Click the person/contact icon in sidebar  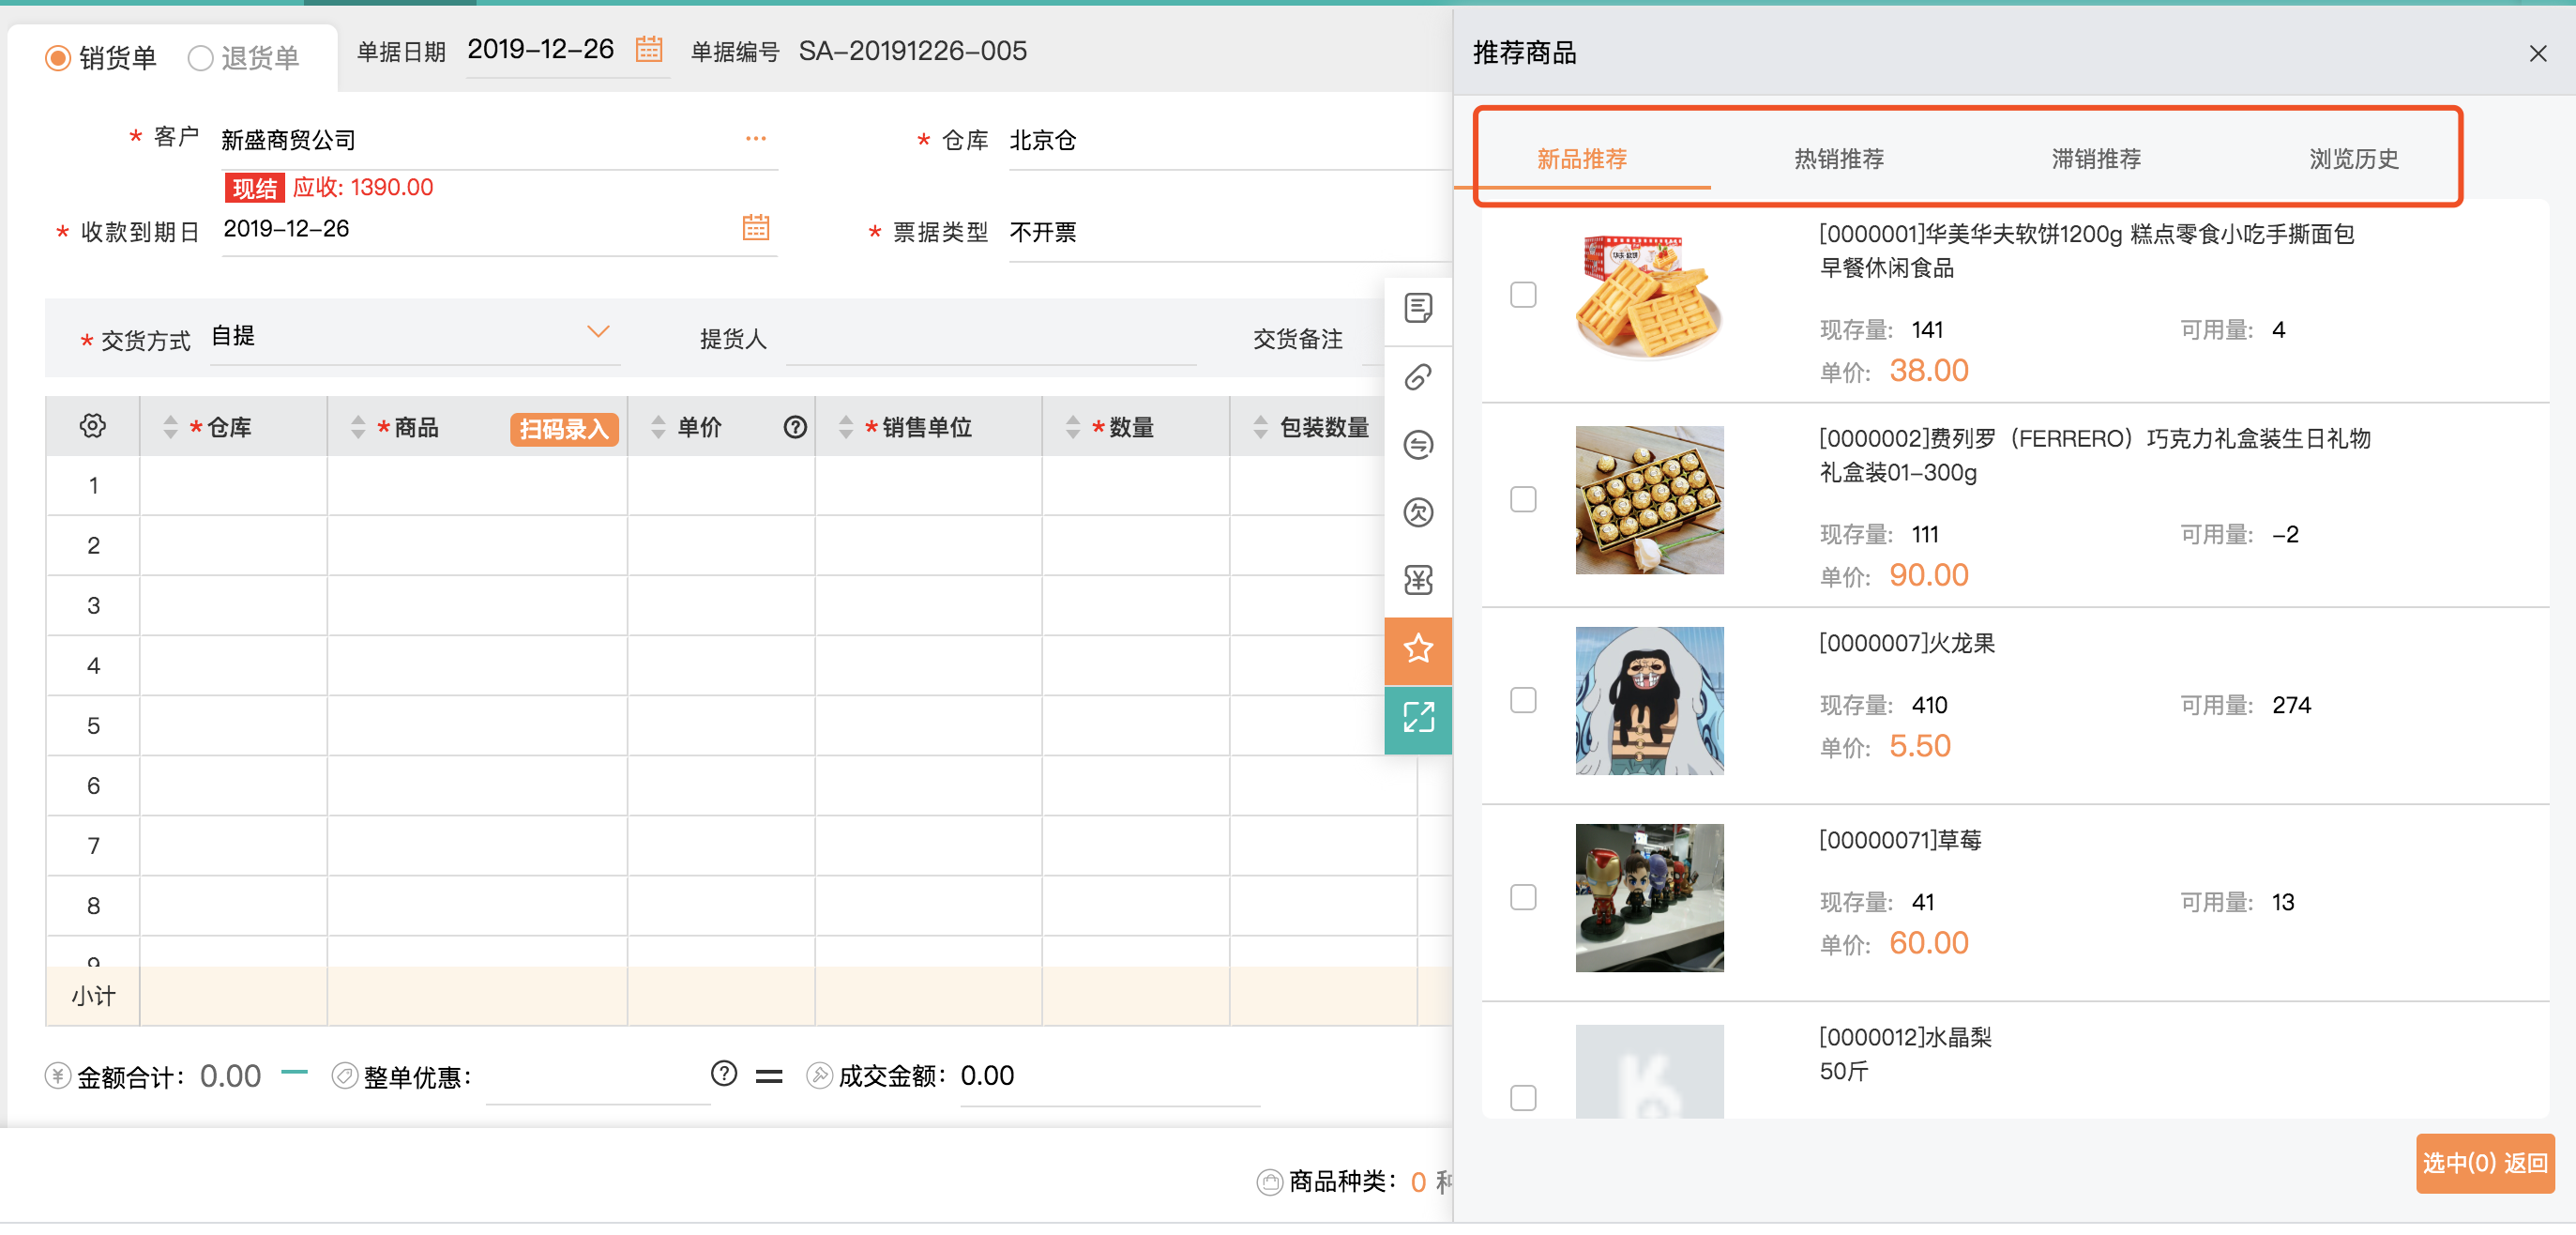coord(1417,511)
